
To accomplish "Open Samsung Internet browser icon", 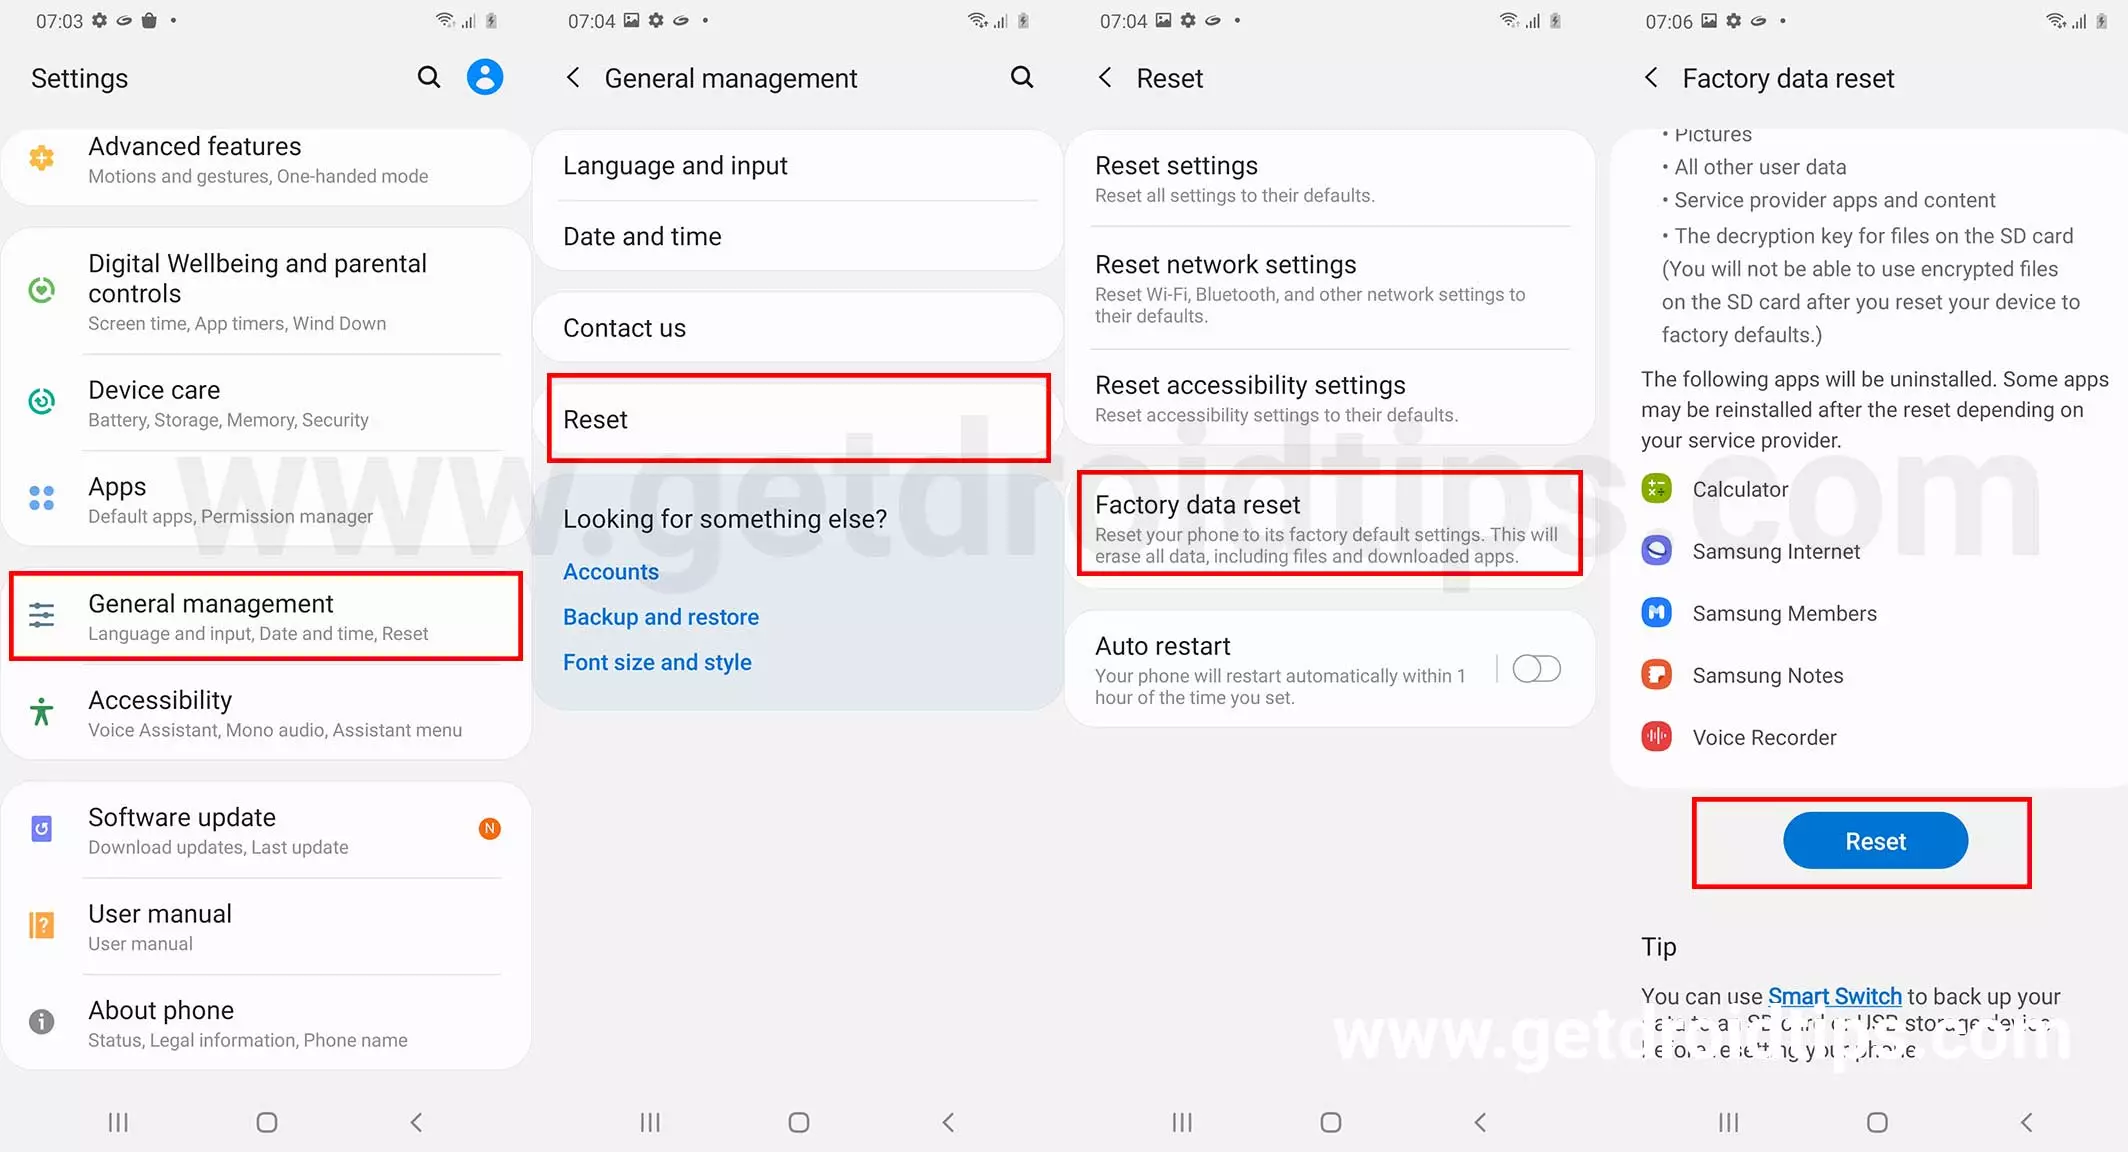I will tap(1656, 550).
